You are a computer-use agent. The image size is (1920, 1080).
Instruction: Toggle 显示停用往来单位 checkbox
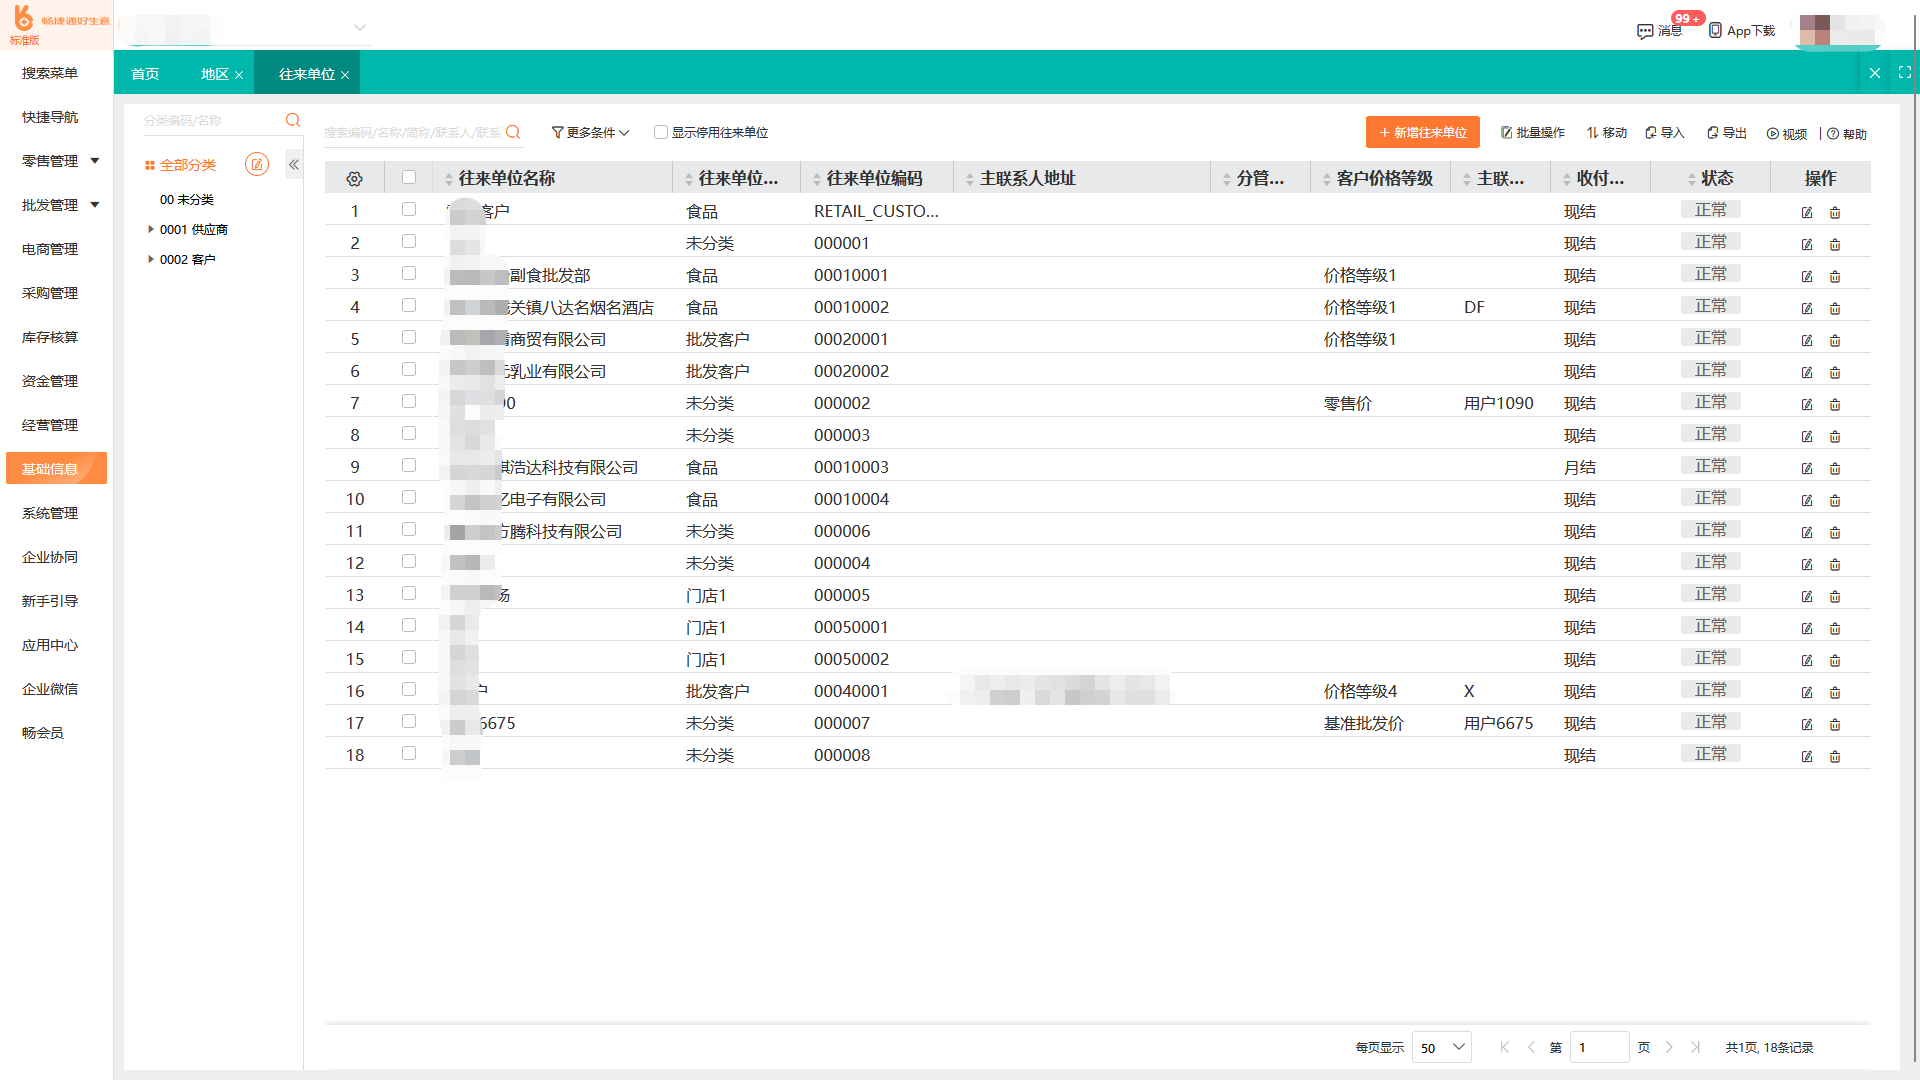[662, 132]
